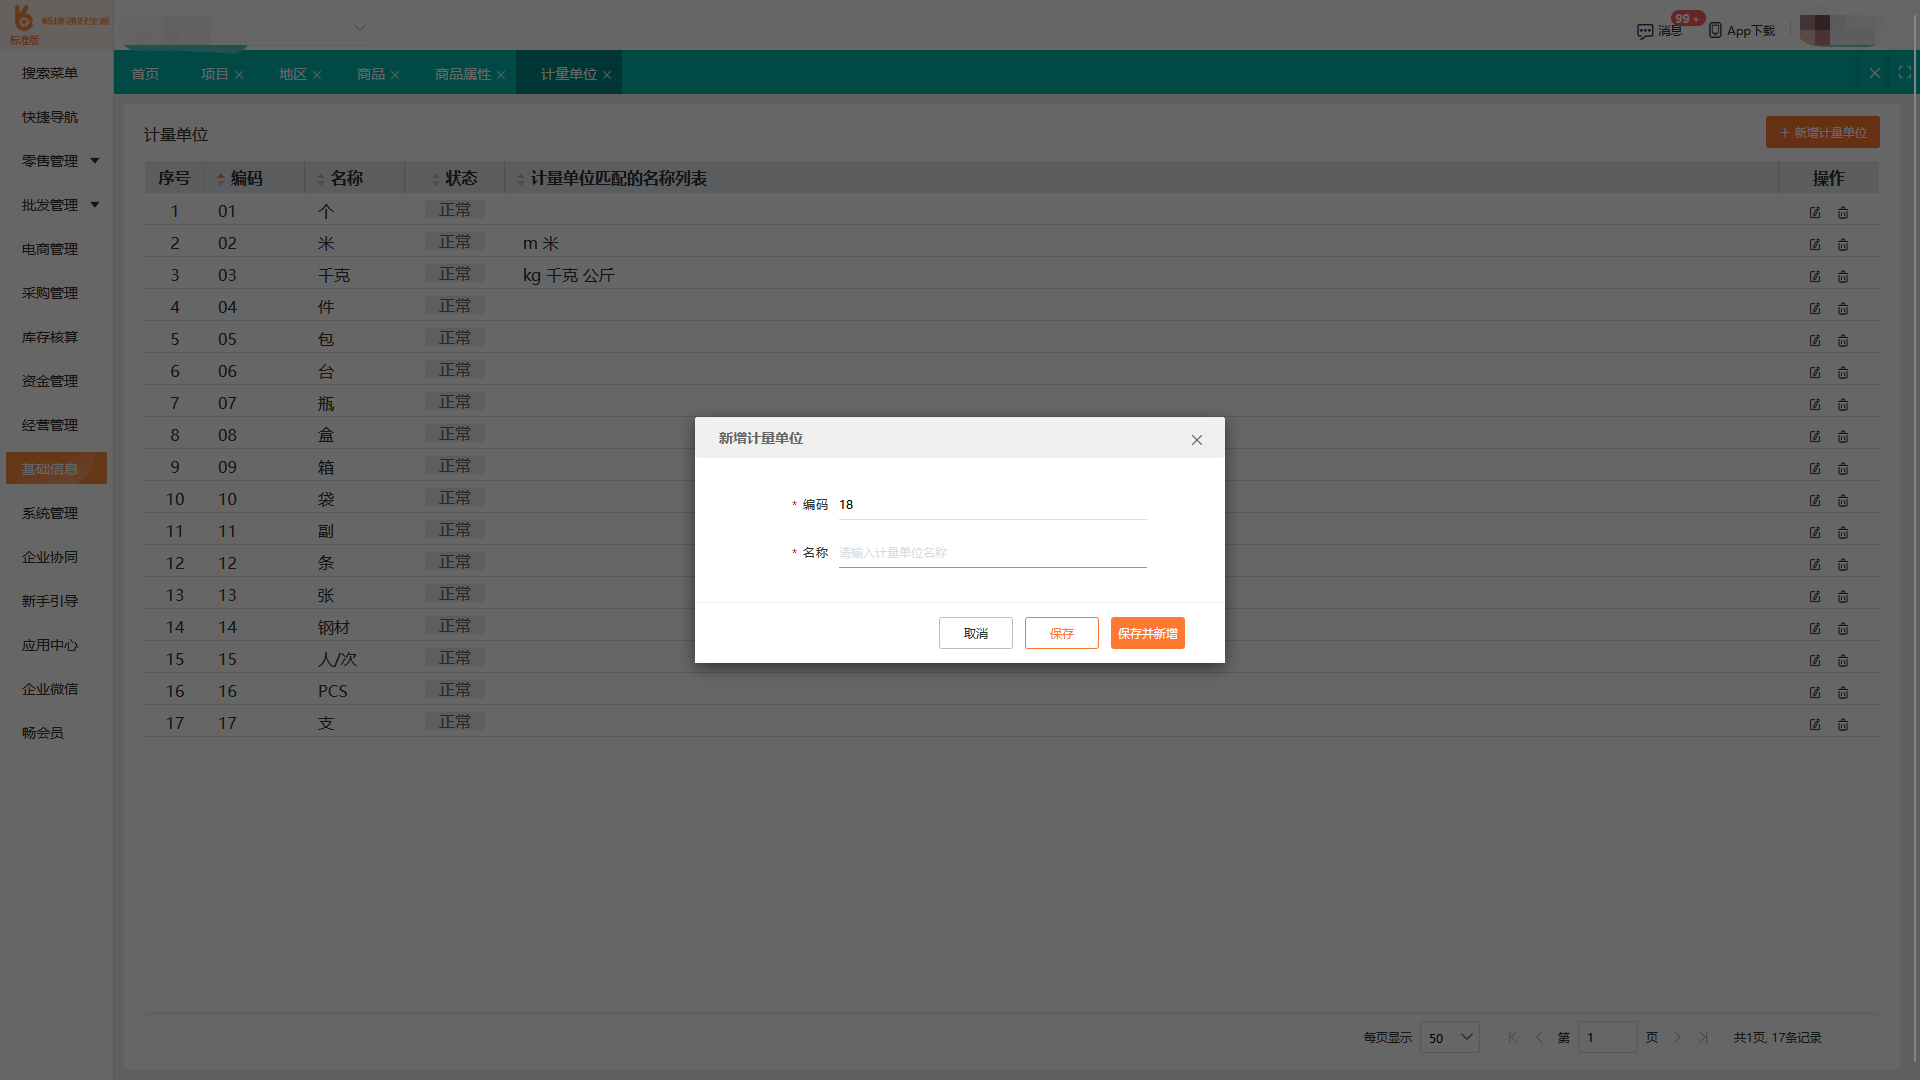The width and height of the screenshot is (1920, 1080).
Task: Click the close icon on dialog
Action: [1197, 440]
